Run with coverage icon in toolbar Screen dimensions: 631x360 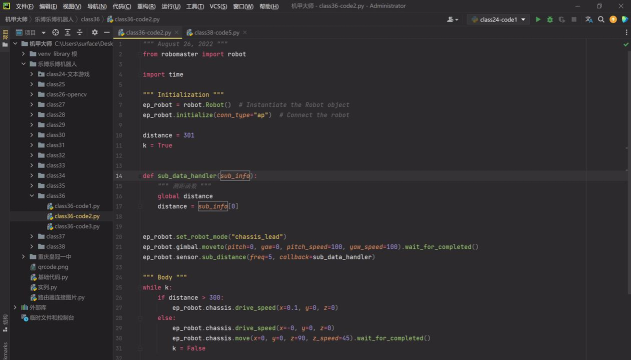coord(562,19)
